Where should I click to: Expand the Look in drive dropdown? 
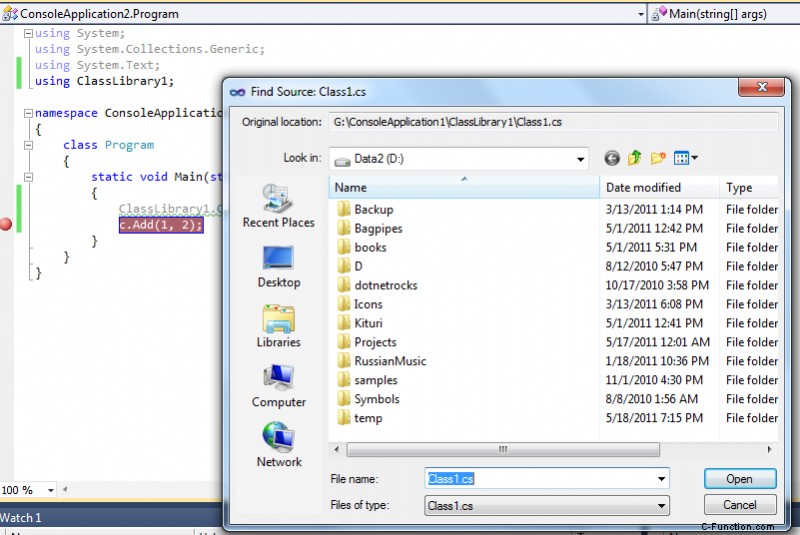click(x=580, y=159)
